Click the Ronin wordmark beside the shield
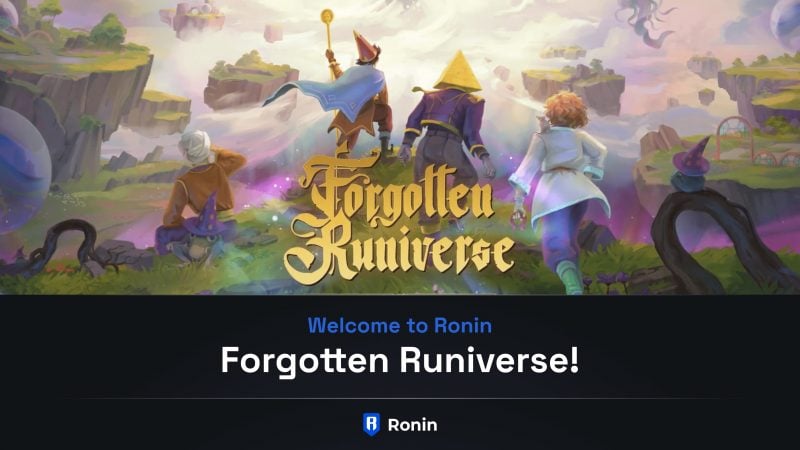Viewport: 800px width, 450px height. 412,425
